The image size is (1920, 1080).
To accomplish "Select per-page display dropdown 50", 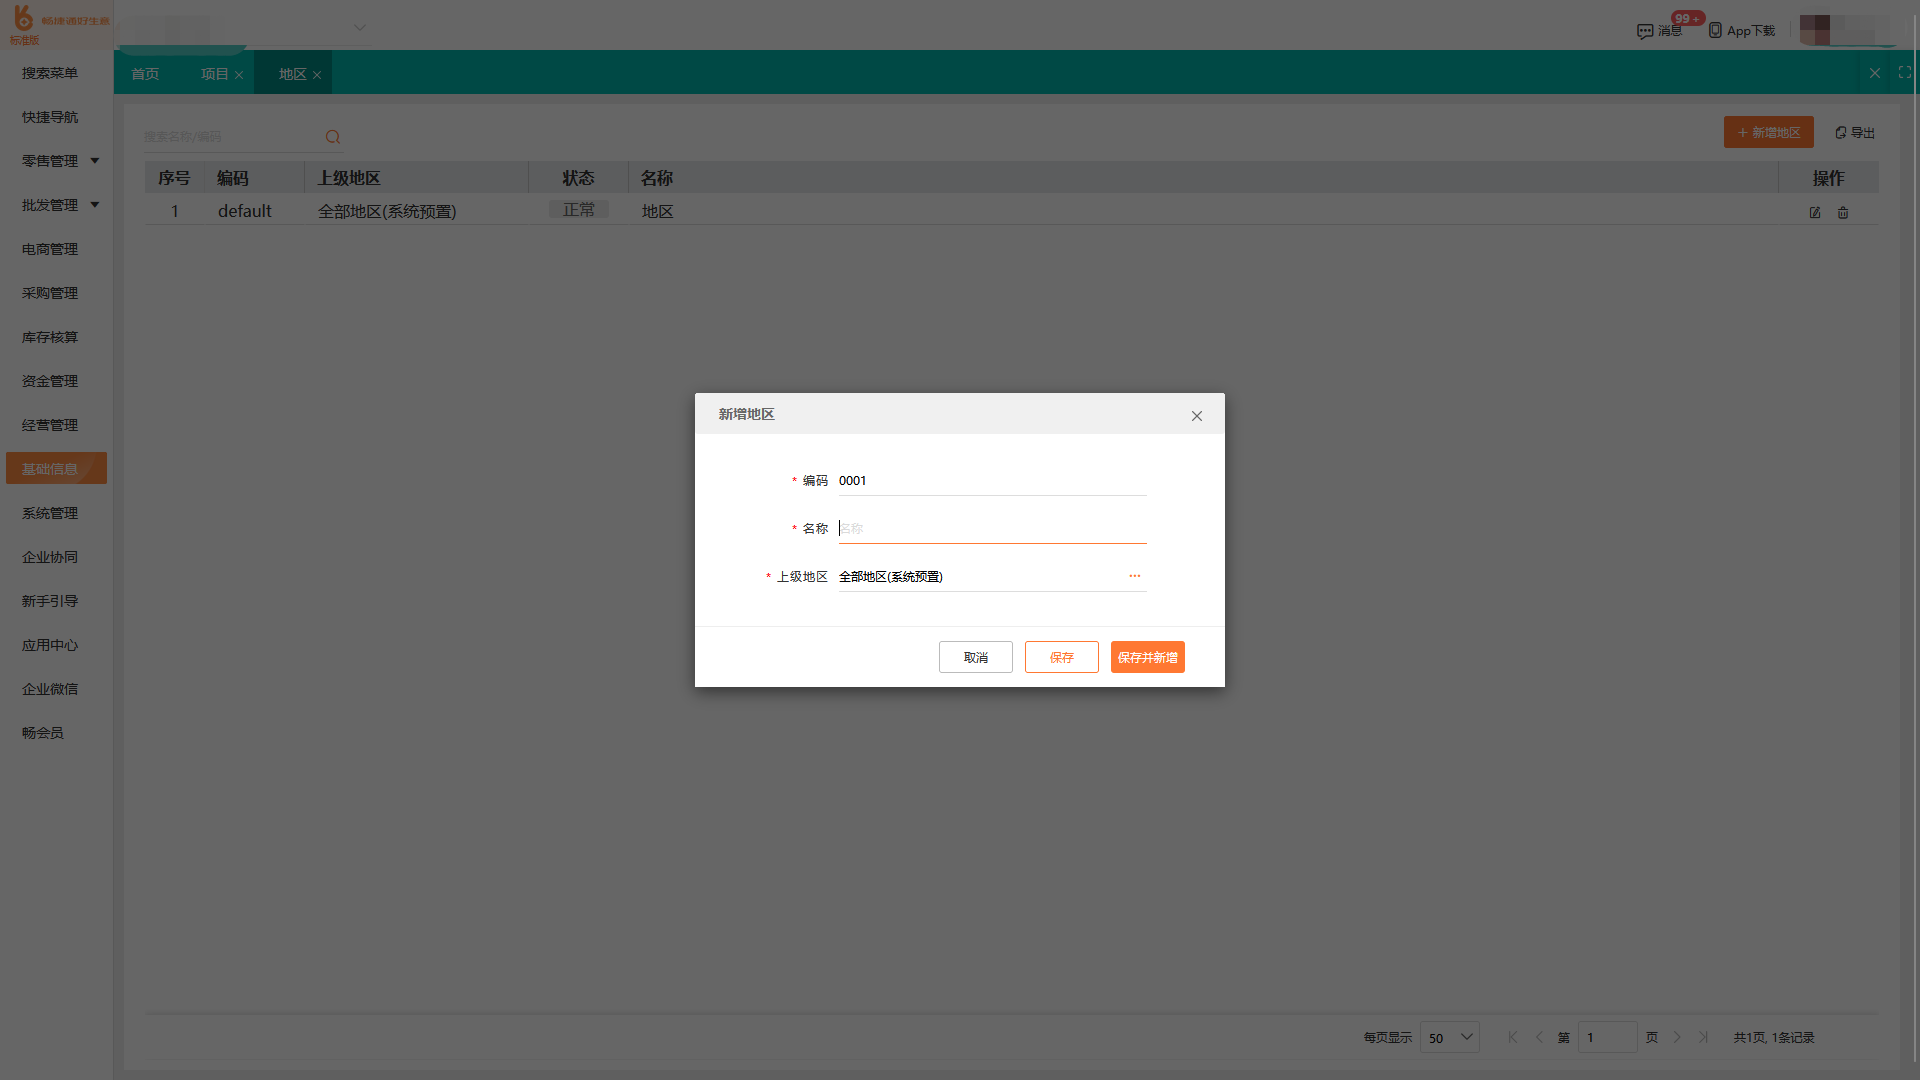I will 1448,1036.
